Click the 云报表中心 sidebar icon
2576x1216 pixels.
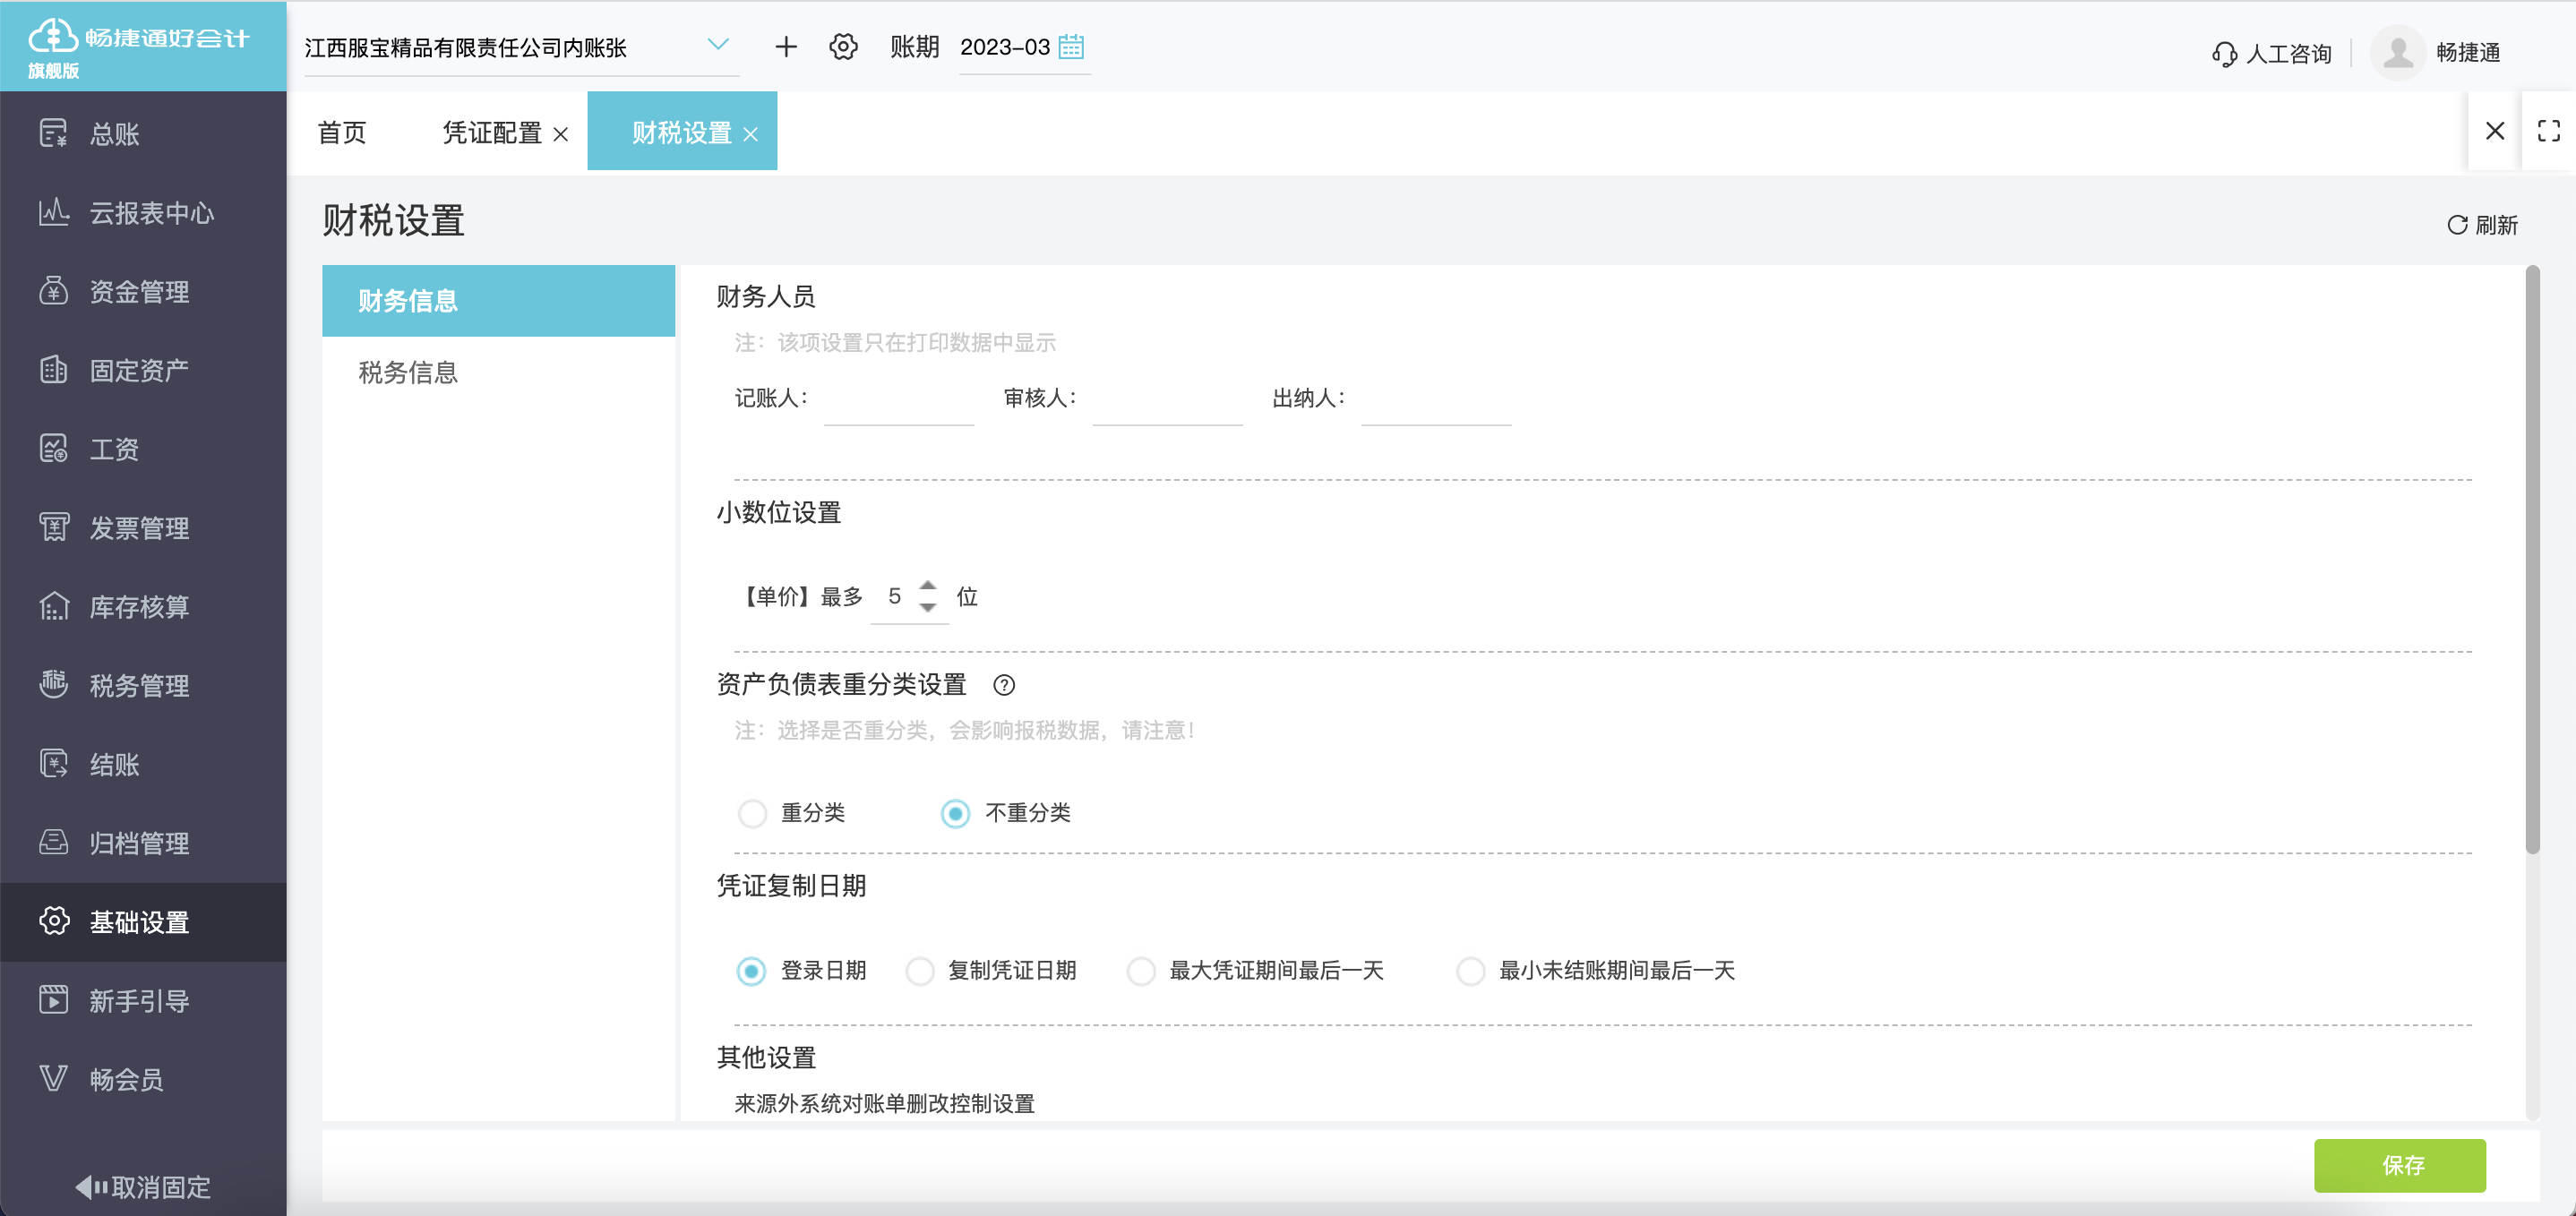49,212
